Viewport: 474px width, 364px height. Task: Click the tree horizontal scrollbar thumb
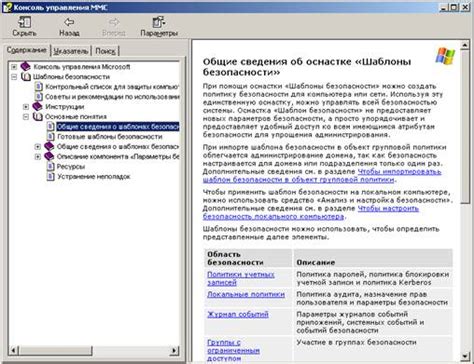pyautogui.click(x=55, y=350)
